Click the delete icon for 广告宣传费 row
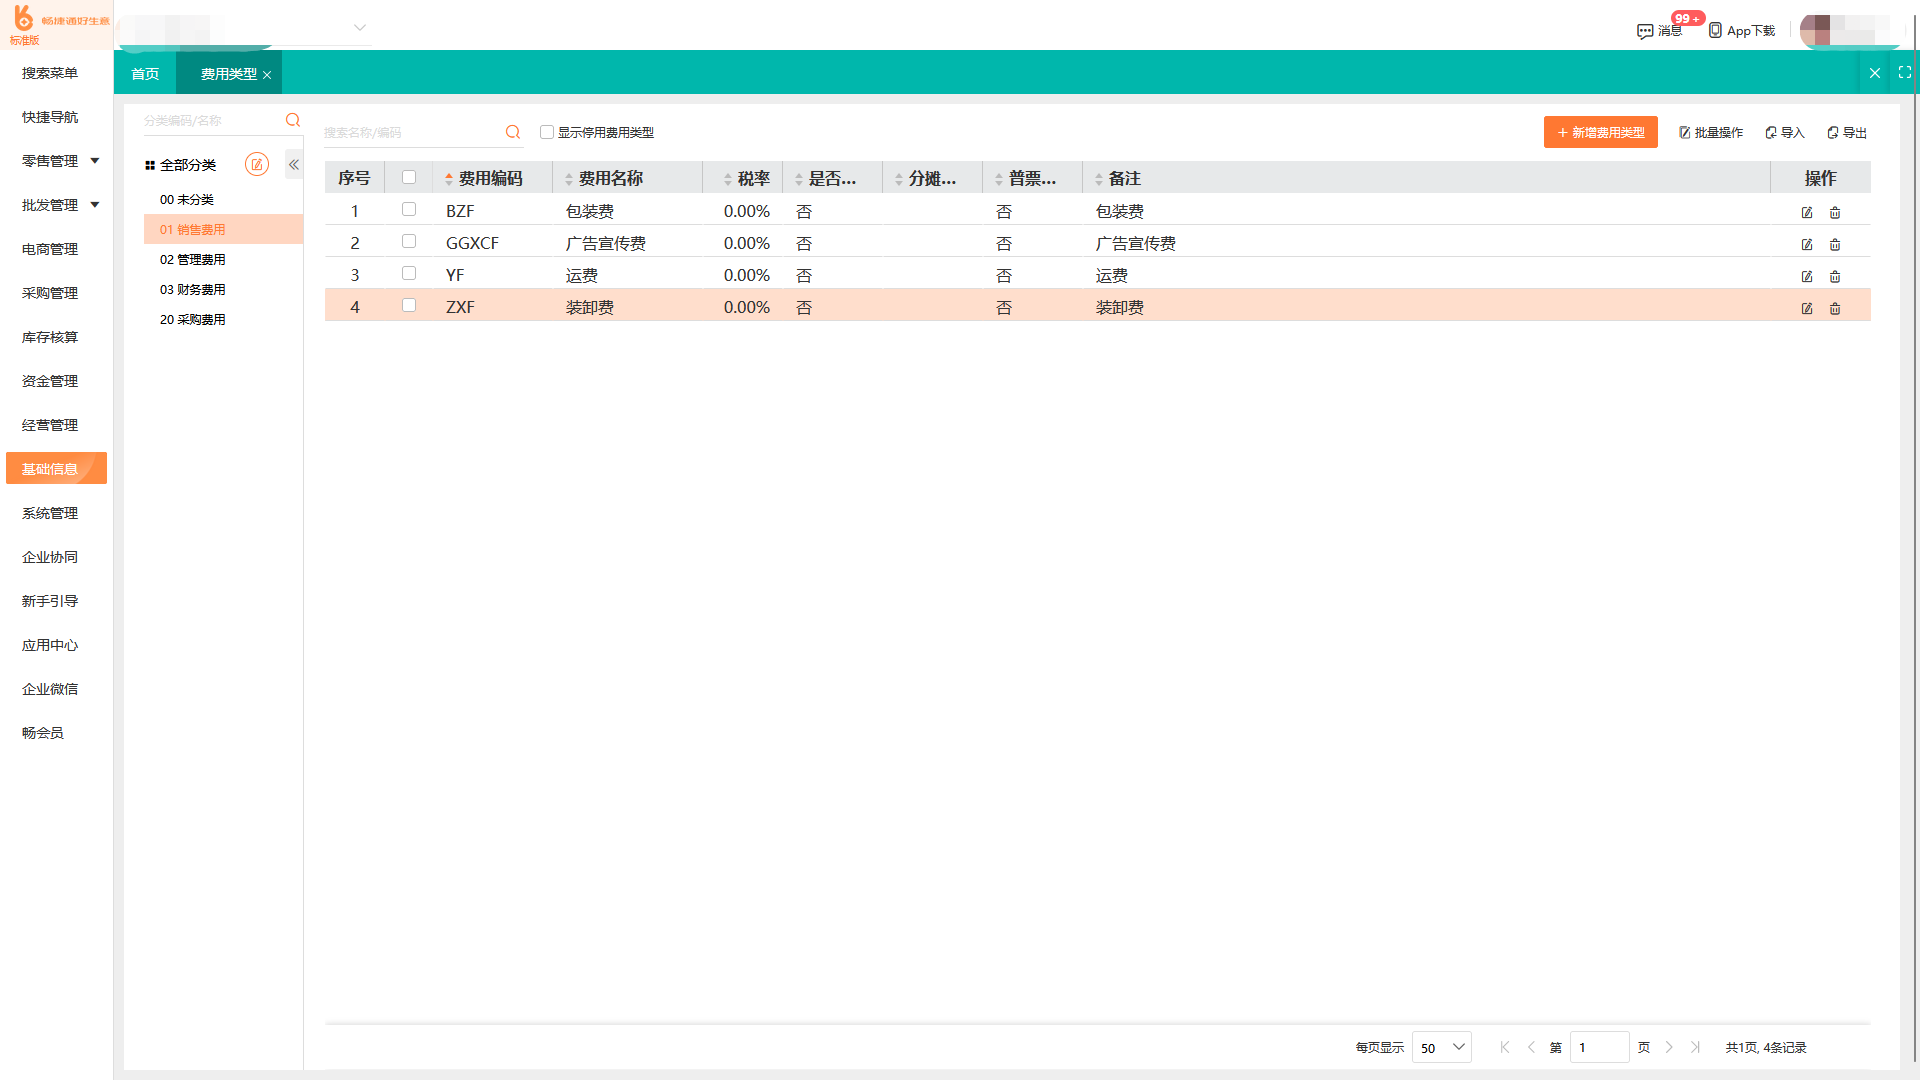This screenshot has width=1920, height=1080. 1834,244
